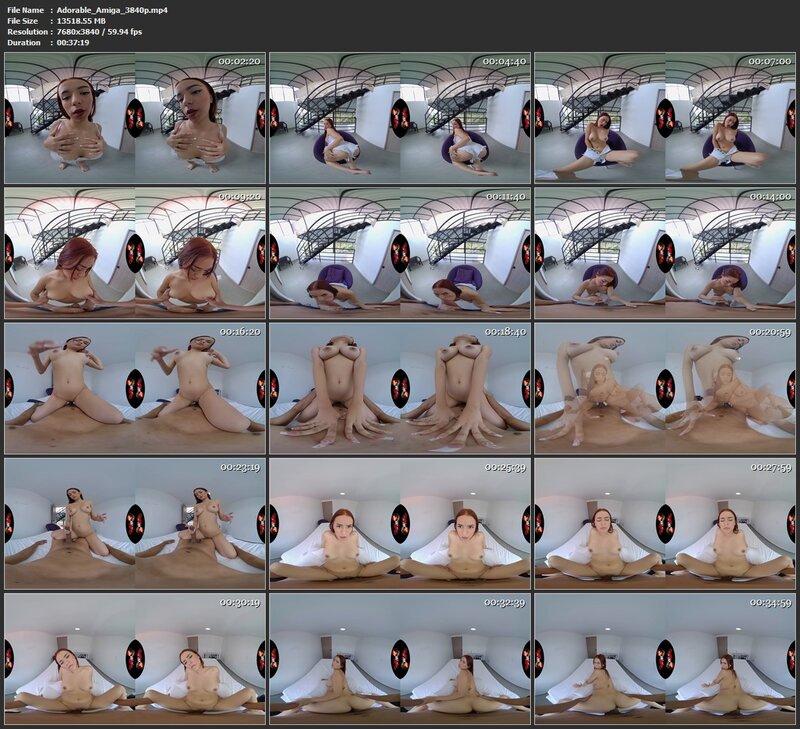Open the thumbnail timestamped 00:11:40
Image resolution: width=800 pixels, height=729 pixels.
(400, 252)
